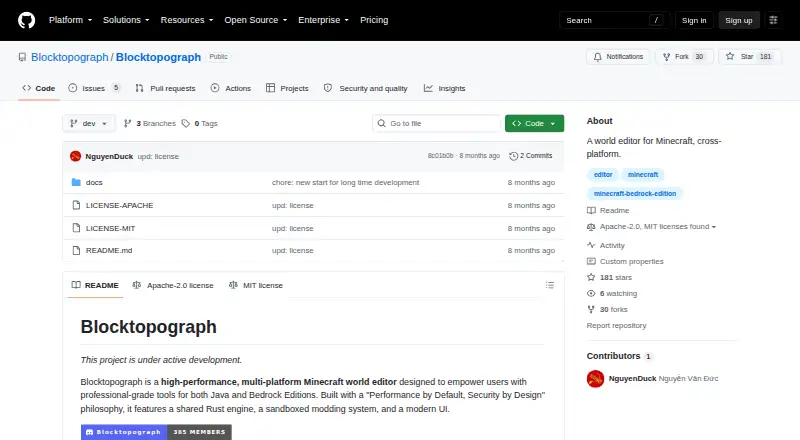This screenshot has width=800, height=440.
Task: Open the LICENSE-APACHE file name
Action: pos(119,205)
